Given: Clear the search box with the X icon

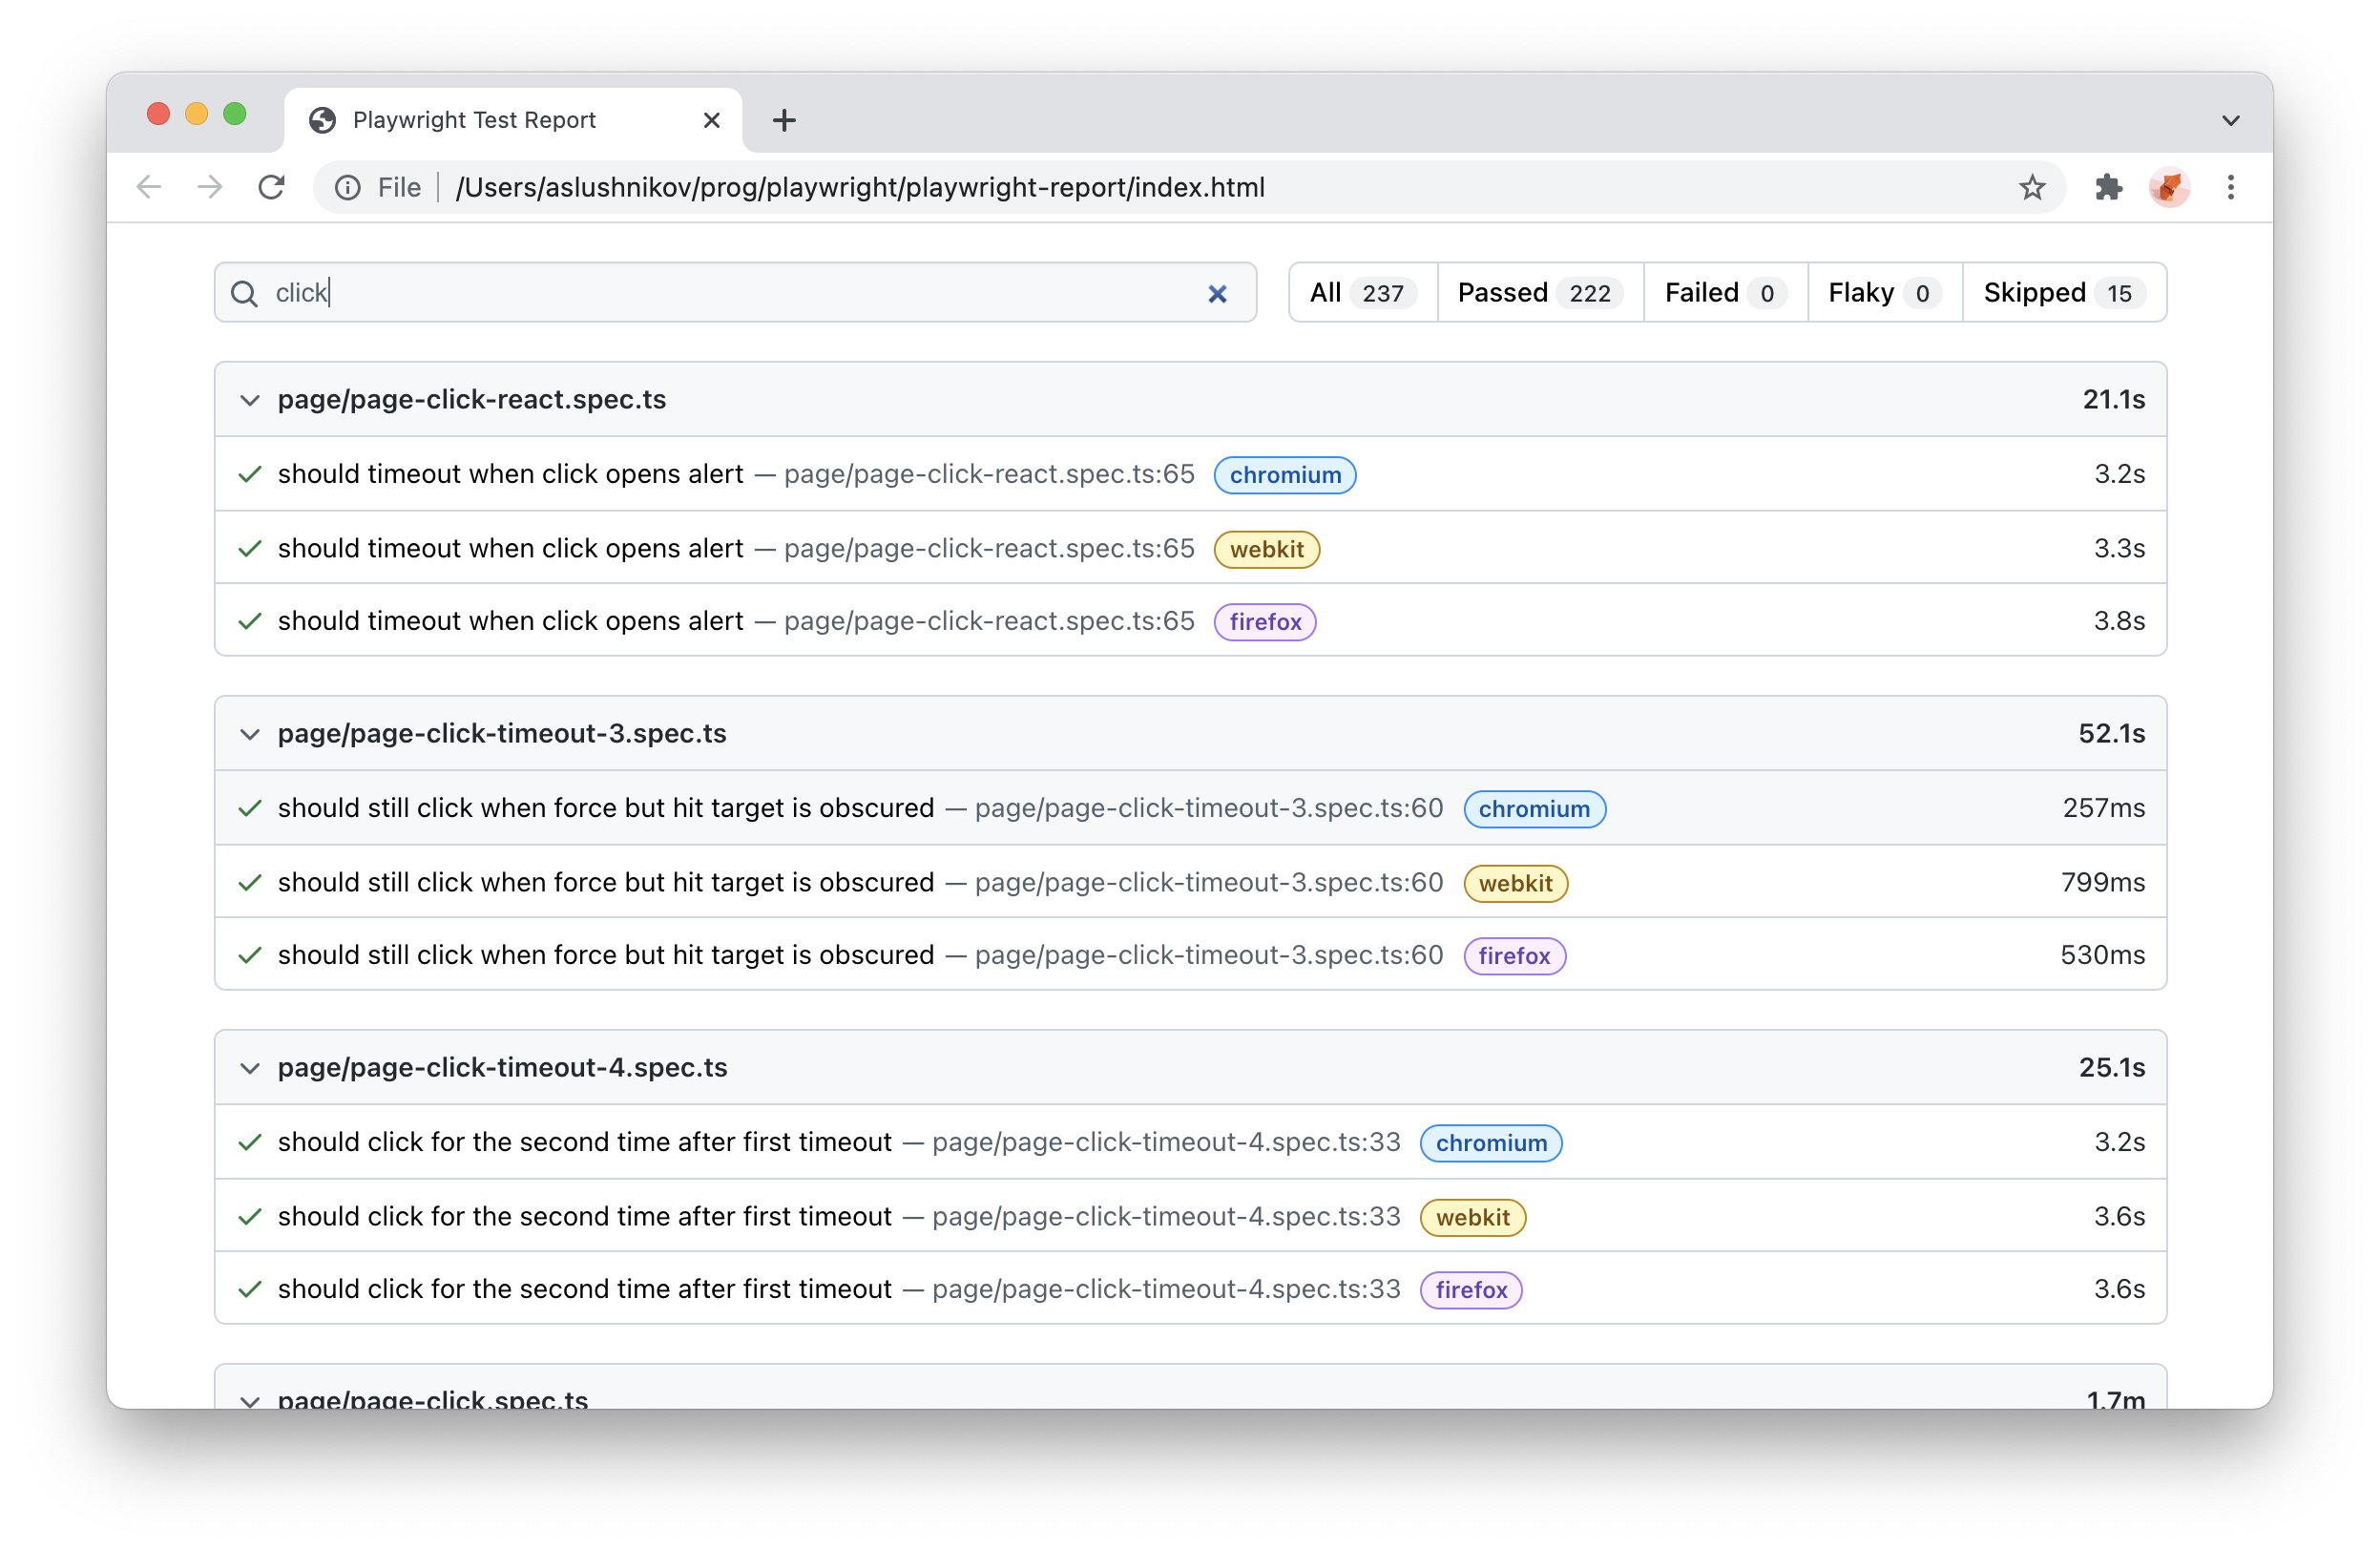Looking at the screenshot, I should [1217, 293].
